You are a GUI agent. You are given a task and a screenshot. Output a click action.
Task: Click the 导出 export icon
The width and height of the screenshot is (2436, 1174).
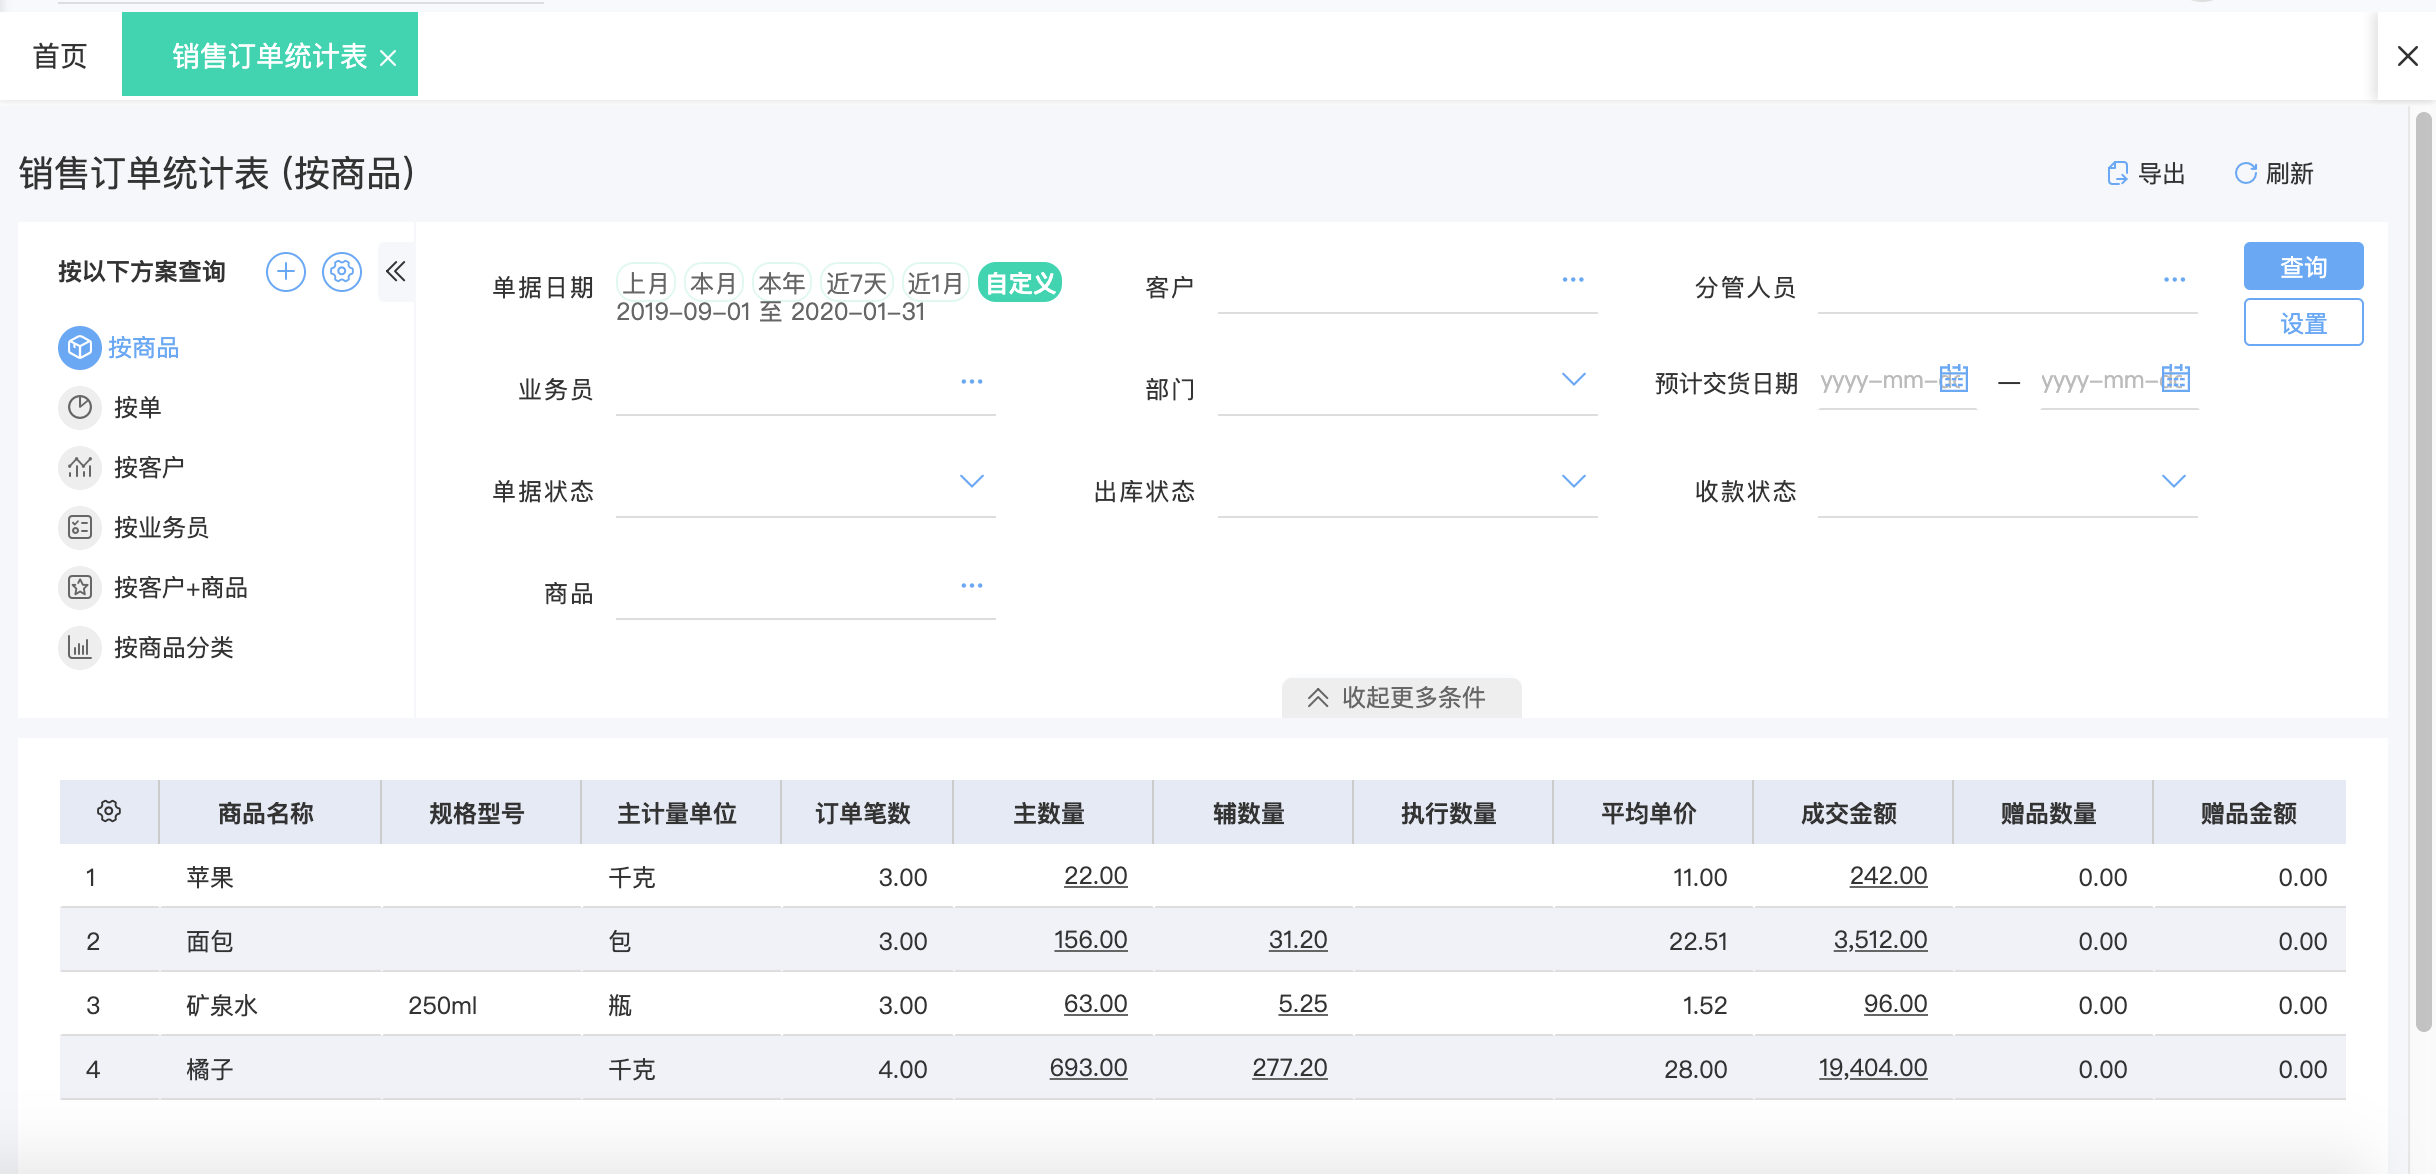[2116, 174]
